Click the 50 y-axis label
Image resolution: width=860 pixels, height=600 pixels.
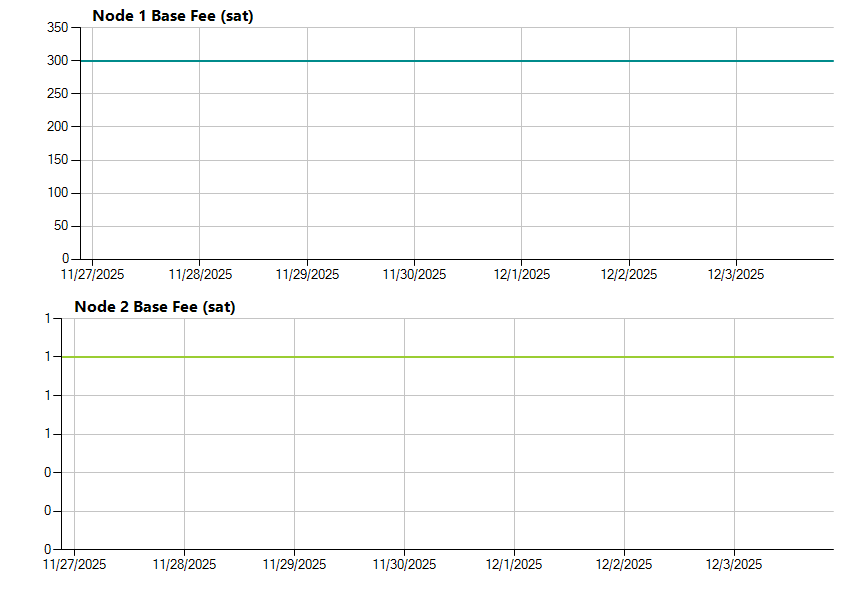click(61, 226)
